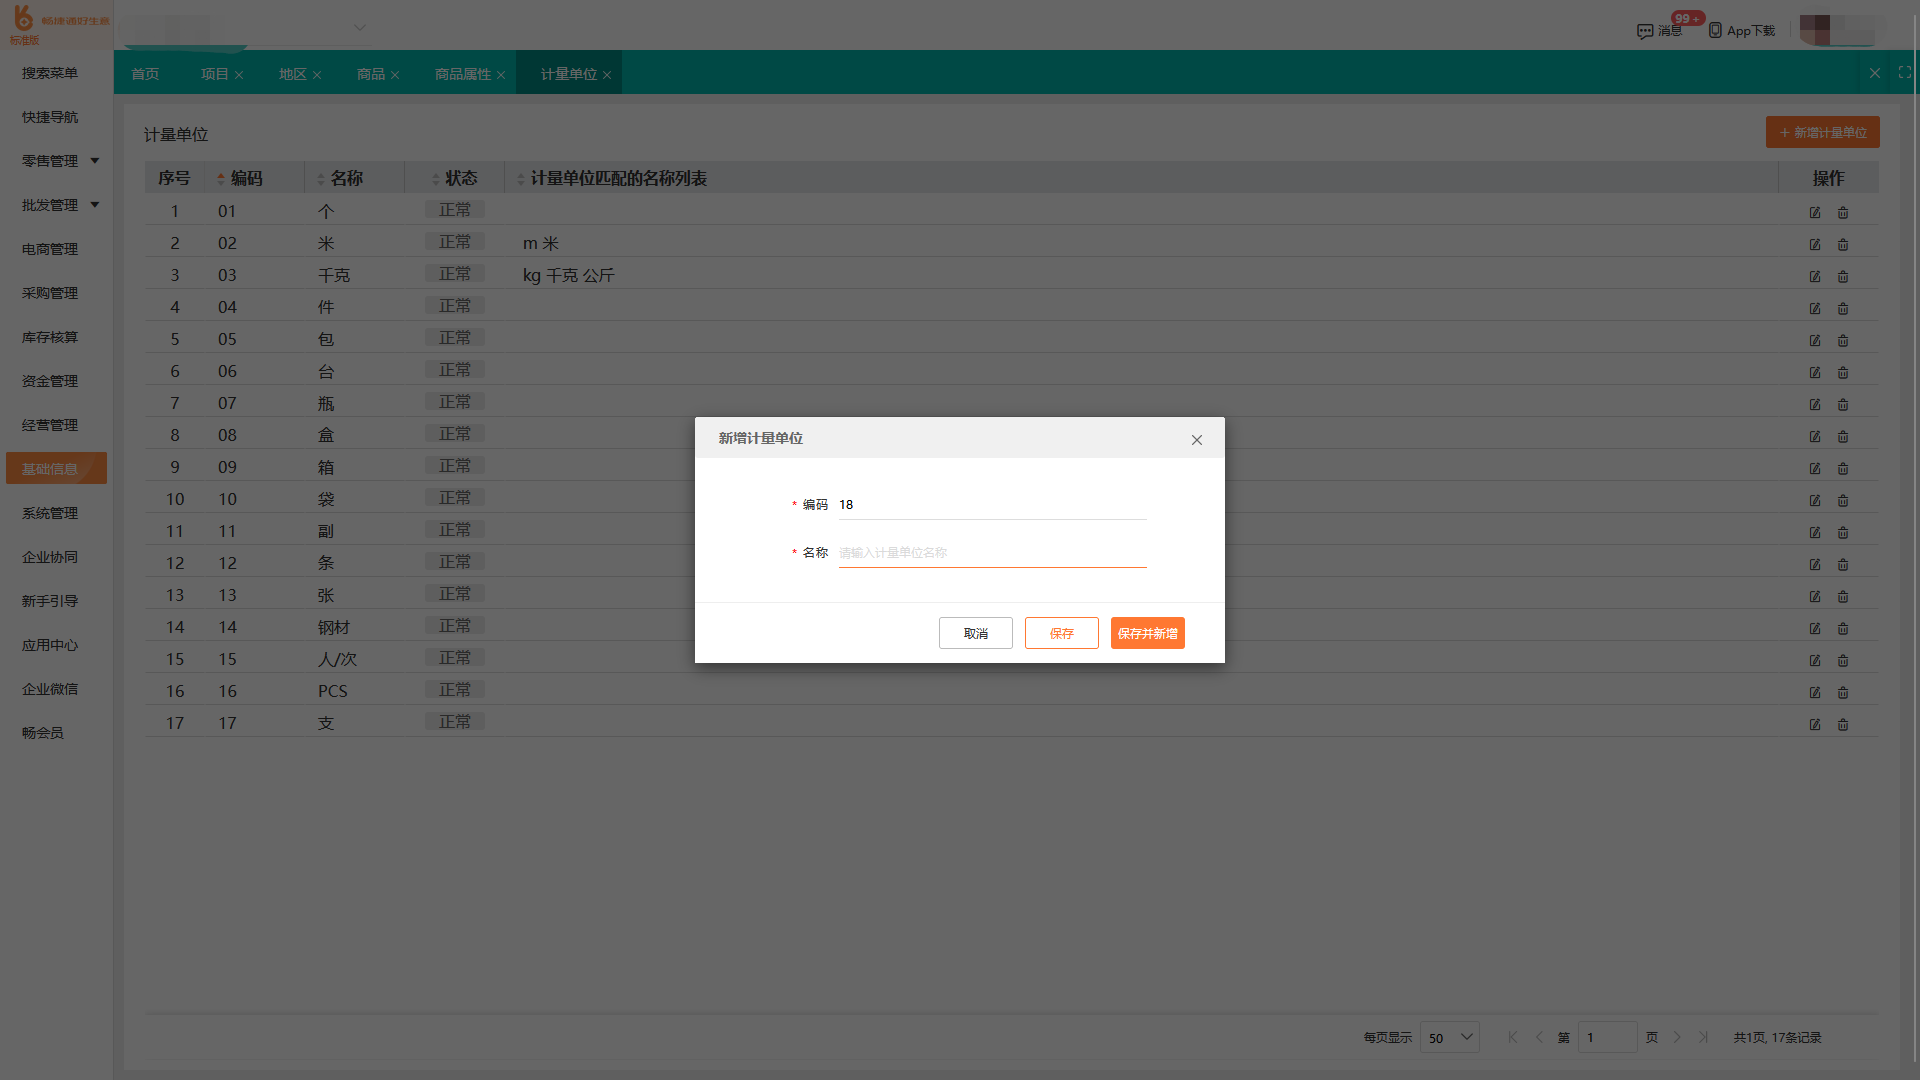The height and width of the screenshot is (1080, 1920).
Task: Click the delete icon for row 17
Action: [x=1844, y=724]
